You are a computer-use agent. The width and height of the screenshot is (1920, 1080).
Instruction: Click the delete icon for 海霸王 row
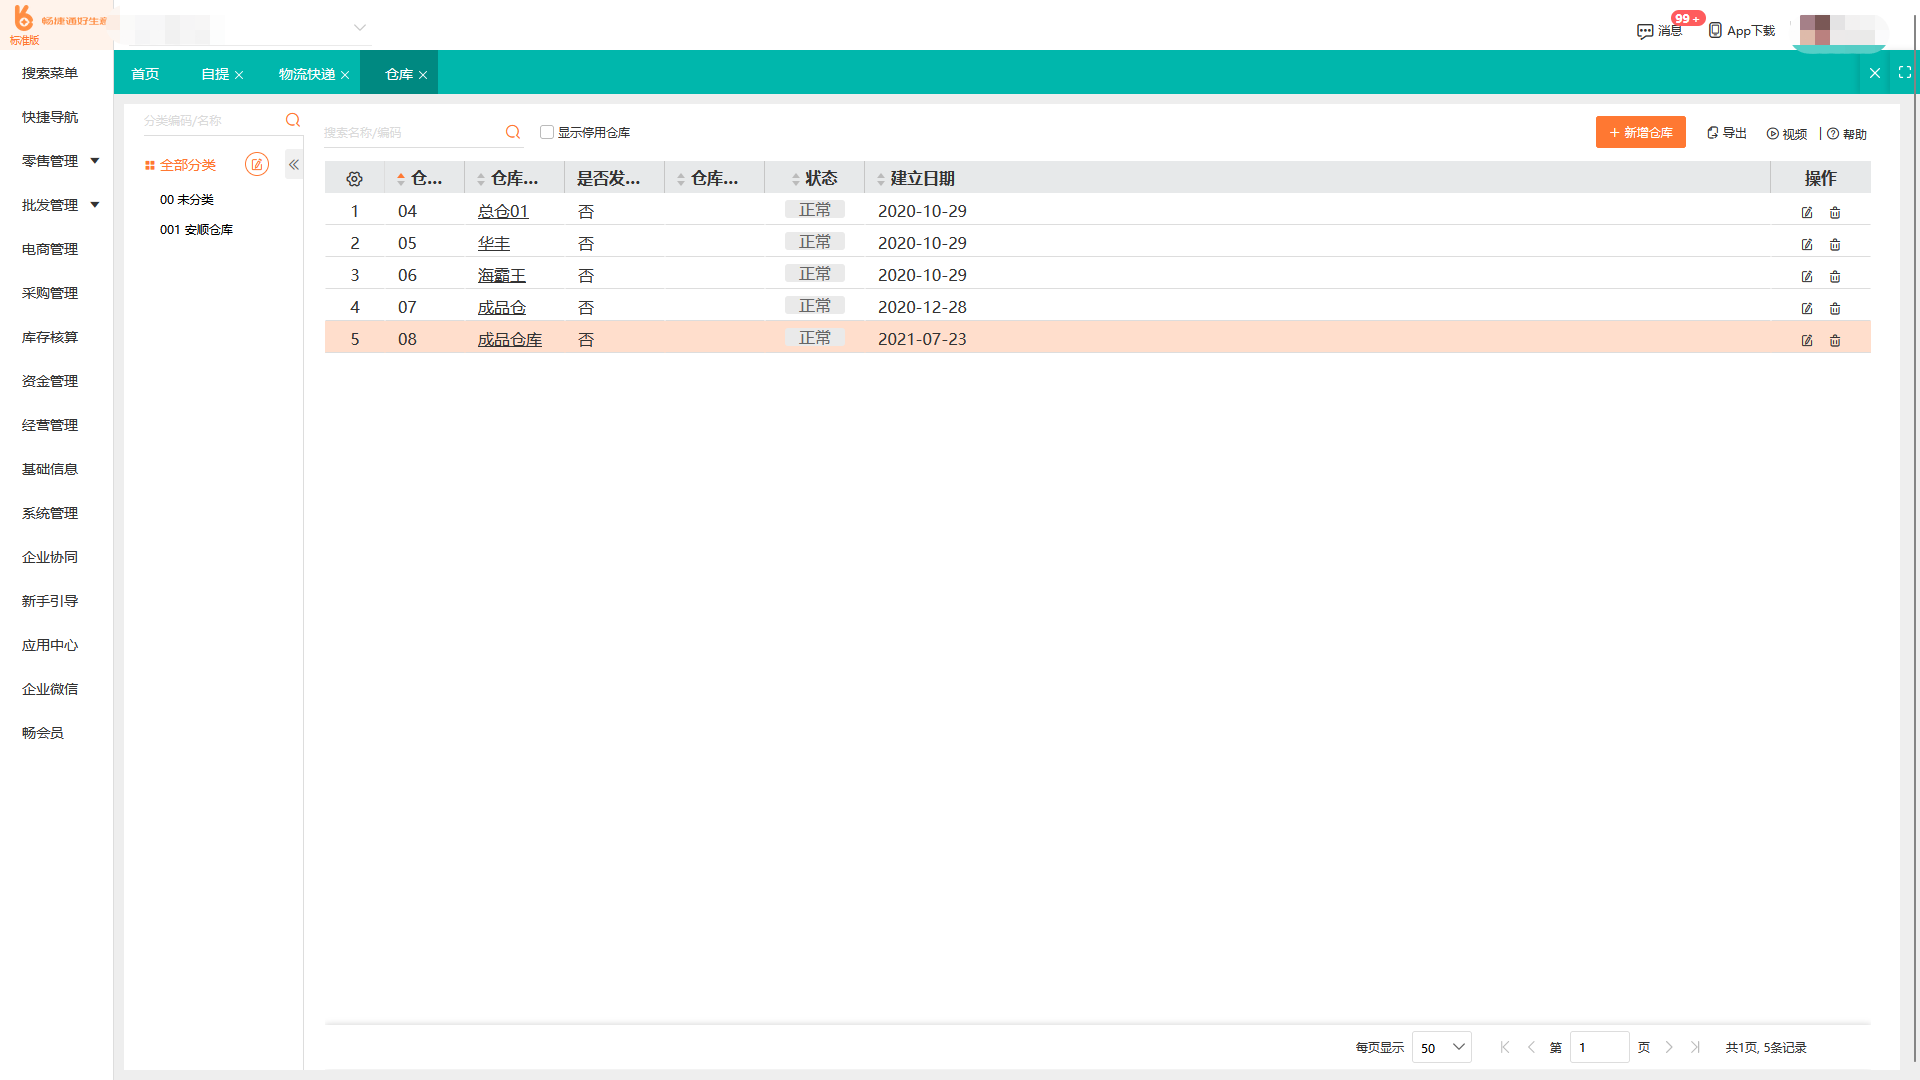[1836, 276]
